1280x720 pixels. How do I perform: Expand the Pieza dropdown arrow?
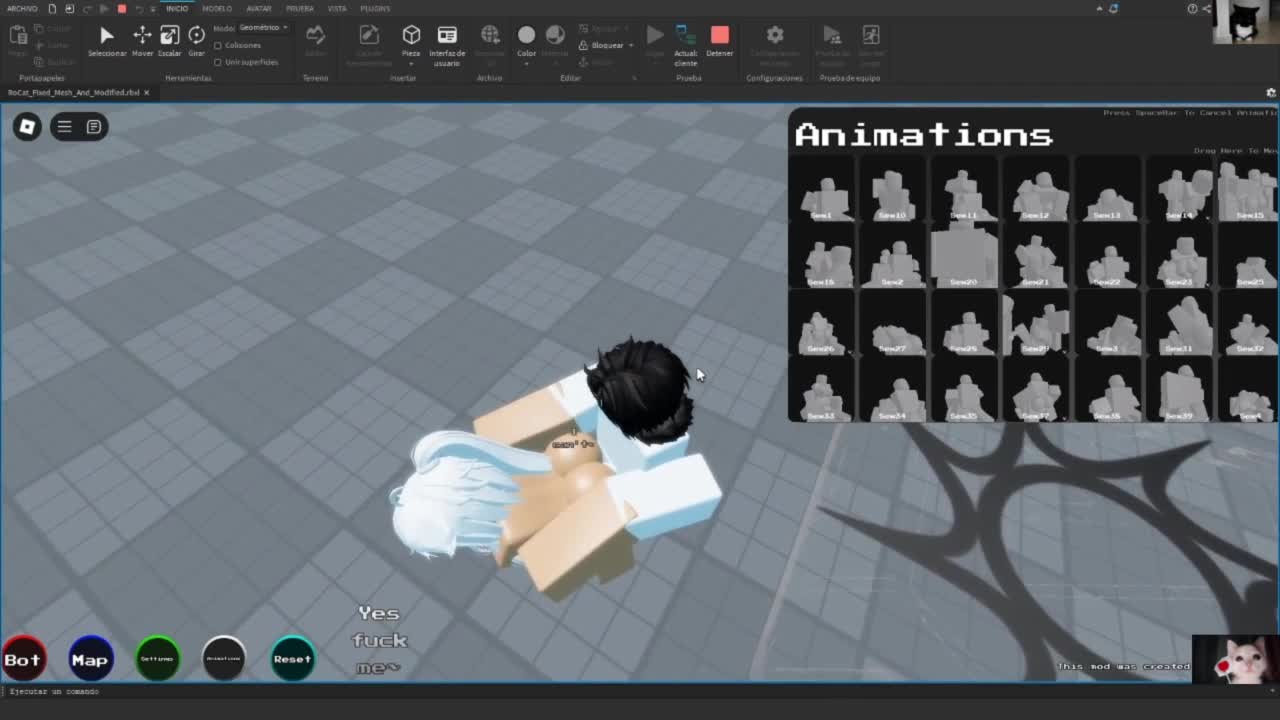click(x=411, y=64)
